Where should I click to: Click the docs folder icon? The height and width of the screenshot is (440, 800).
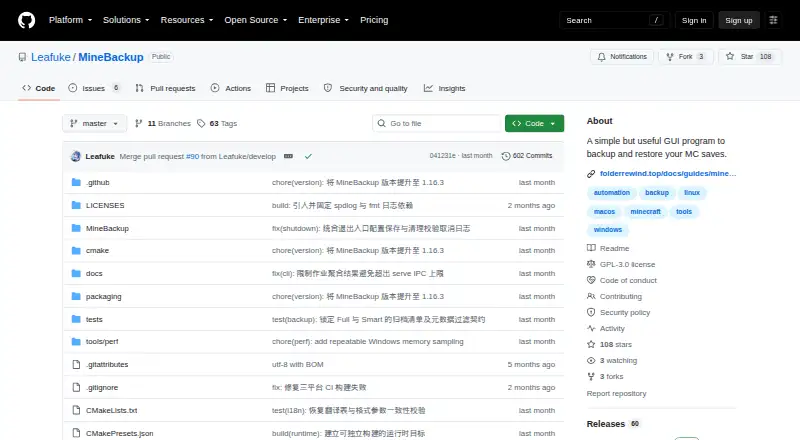76,274
